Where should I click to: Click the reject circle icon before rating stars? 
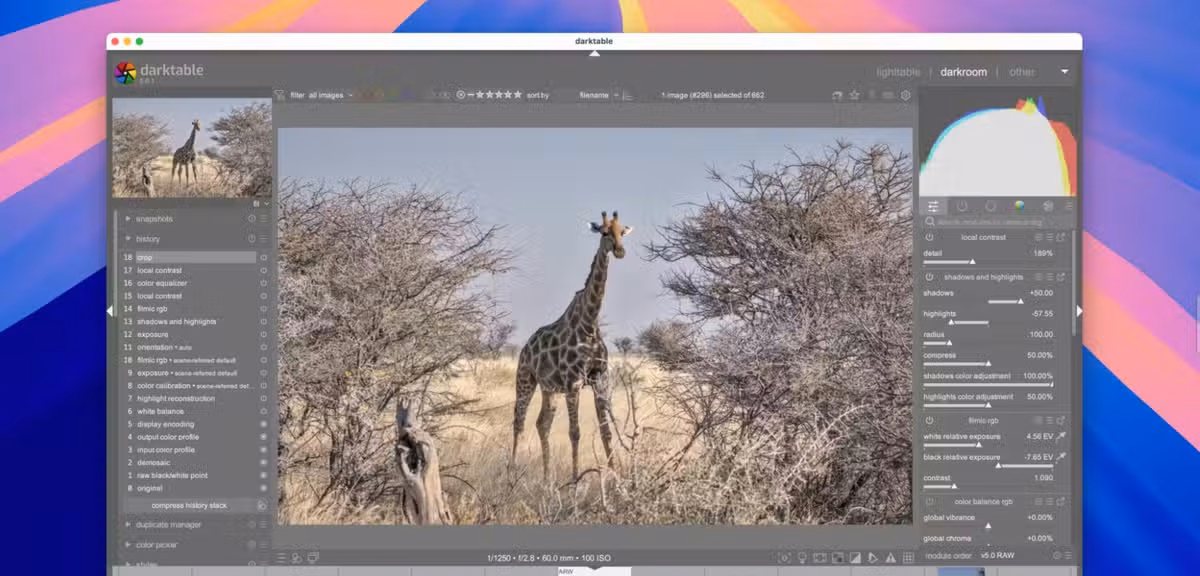point(461,95)
